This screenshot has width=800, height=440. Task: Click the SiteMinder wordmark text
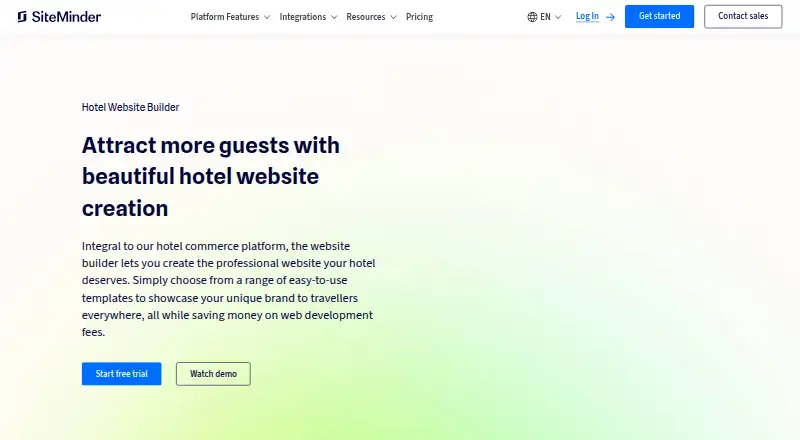coord(66,17)
